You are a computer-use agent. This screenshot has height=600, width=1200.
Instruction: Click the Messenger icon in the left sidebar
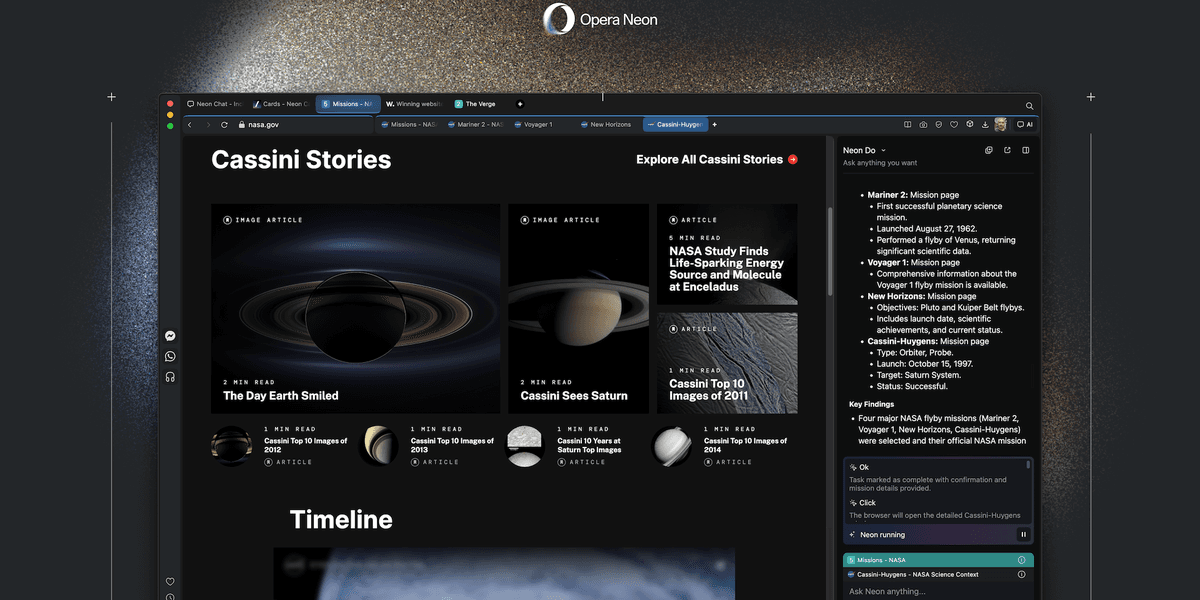[170, 335]
